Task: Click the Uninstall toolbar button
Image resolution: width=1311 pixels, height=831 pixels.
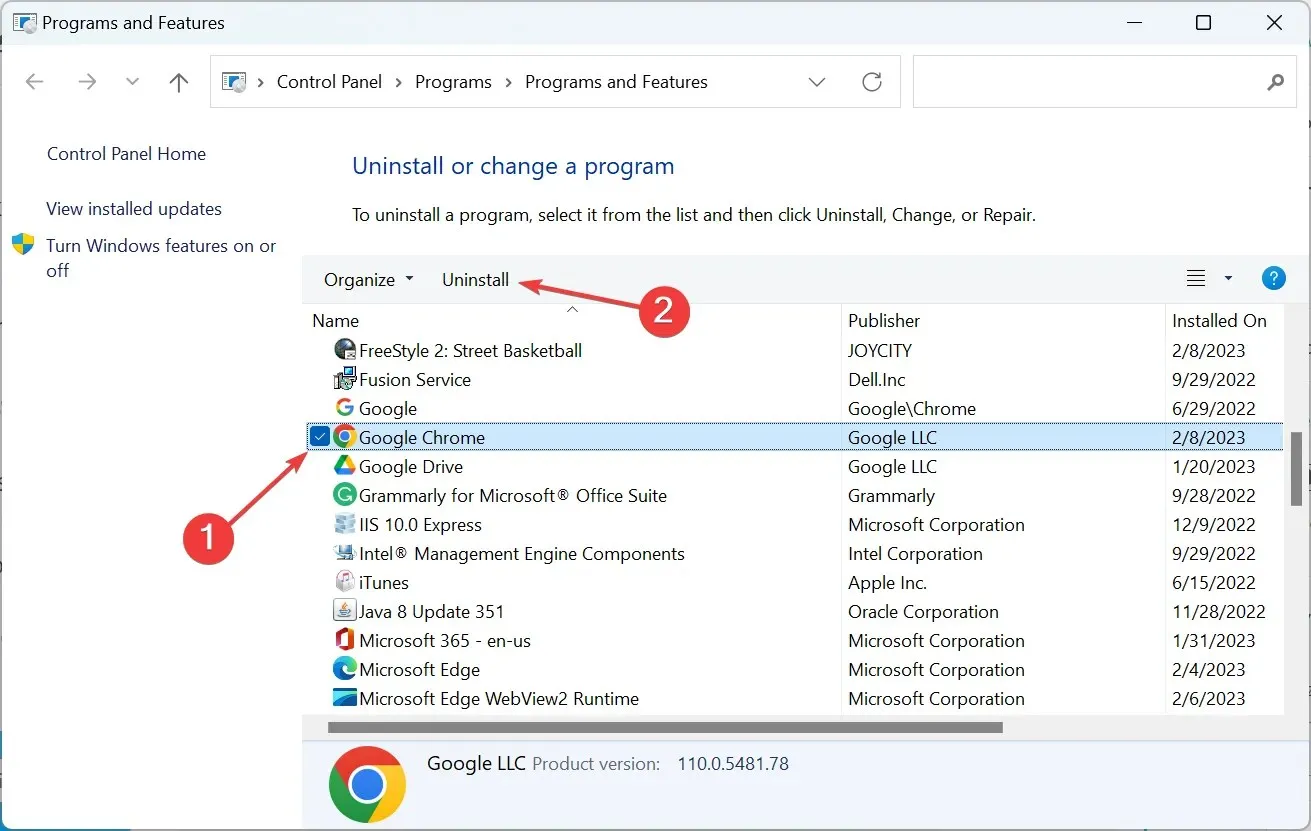Action: (x=475, y=280)
